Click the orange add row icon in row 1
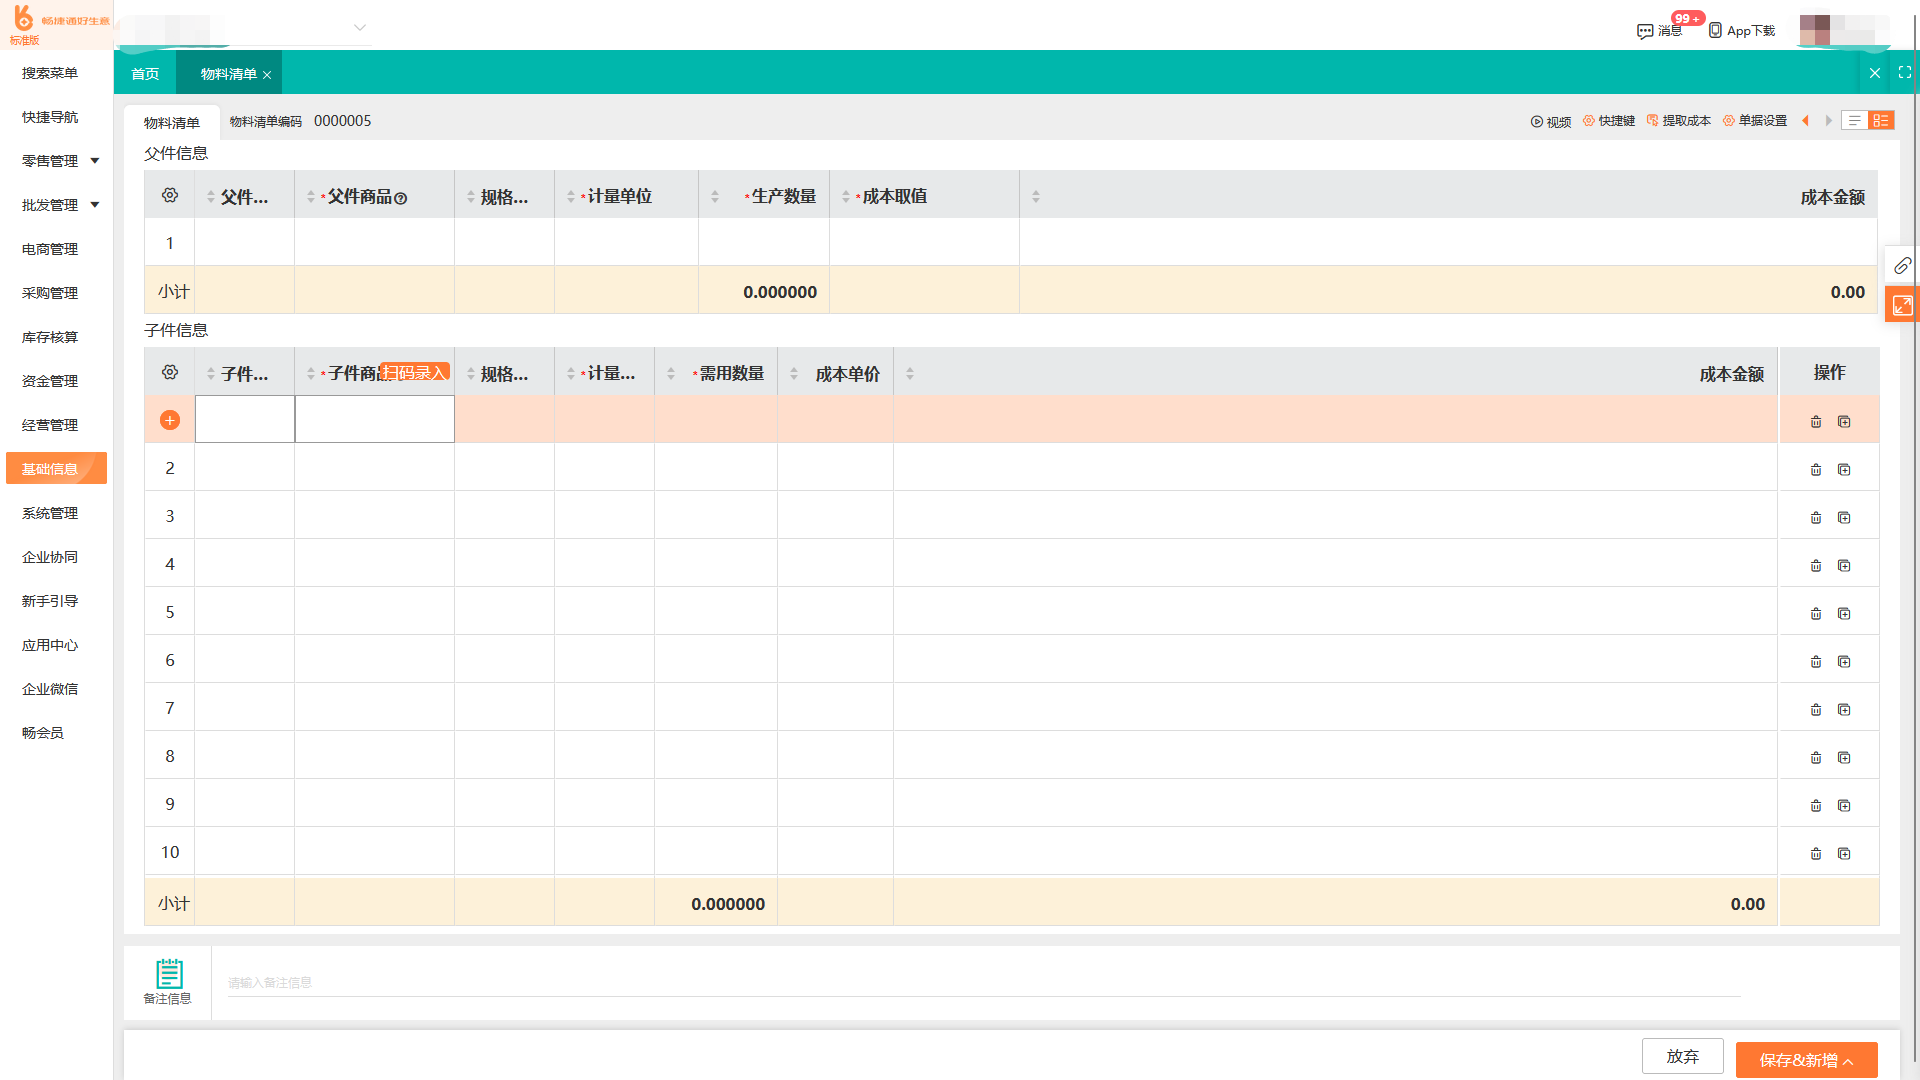The height and width of the screenshot is (1080, 1920). [x=169, y=421]
